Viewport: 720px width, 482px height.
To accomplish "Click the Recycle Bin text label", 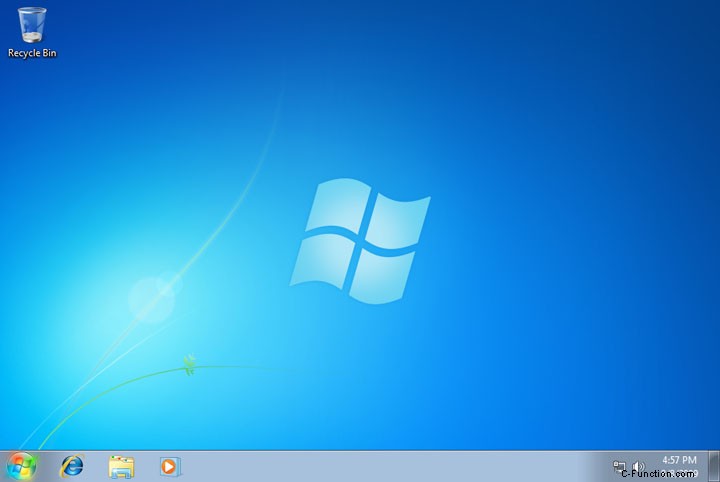I will [x=32, y=53].
